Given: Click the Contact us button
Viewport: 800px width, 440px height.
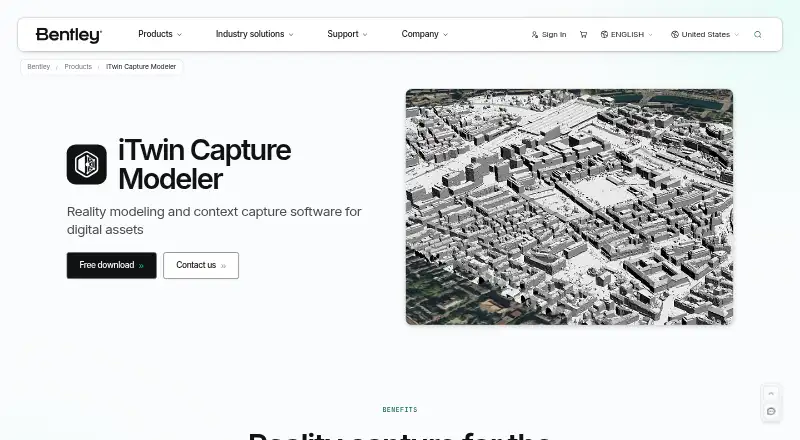Looking at the screenshot, I should (201, 265).
